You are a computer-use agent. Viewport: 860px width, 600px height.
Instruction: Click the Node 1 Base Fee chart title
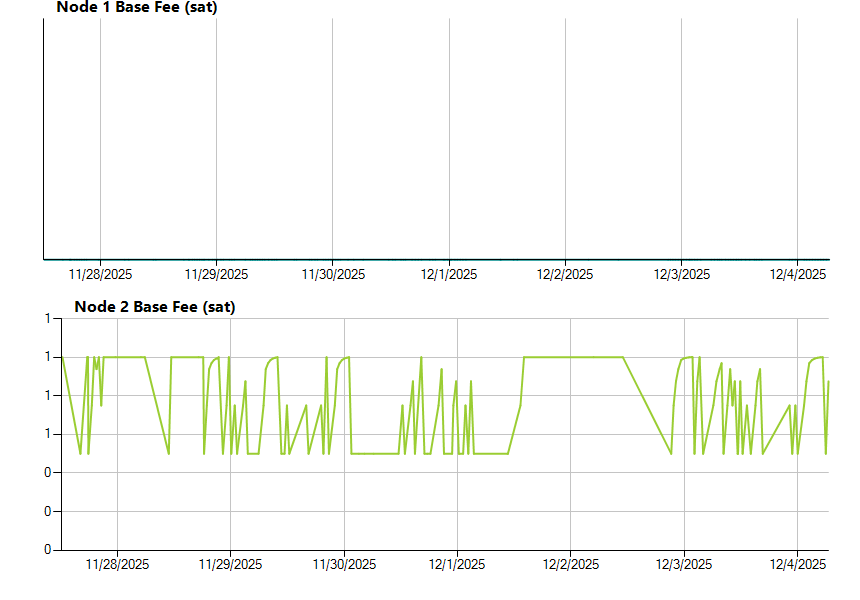[136, 8]
